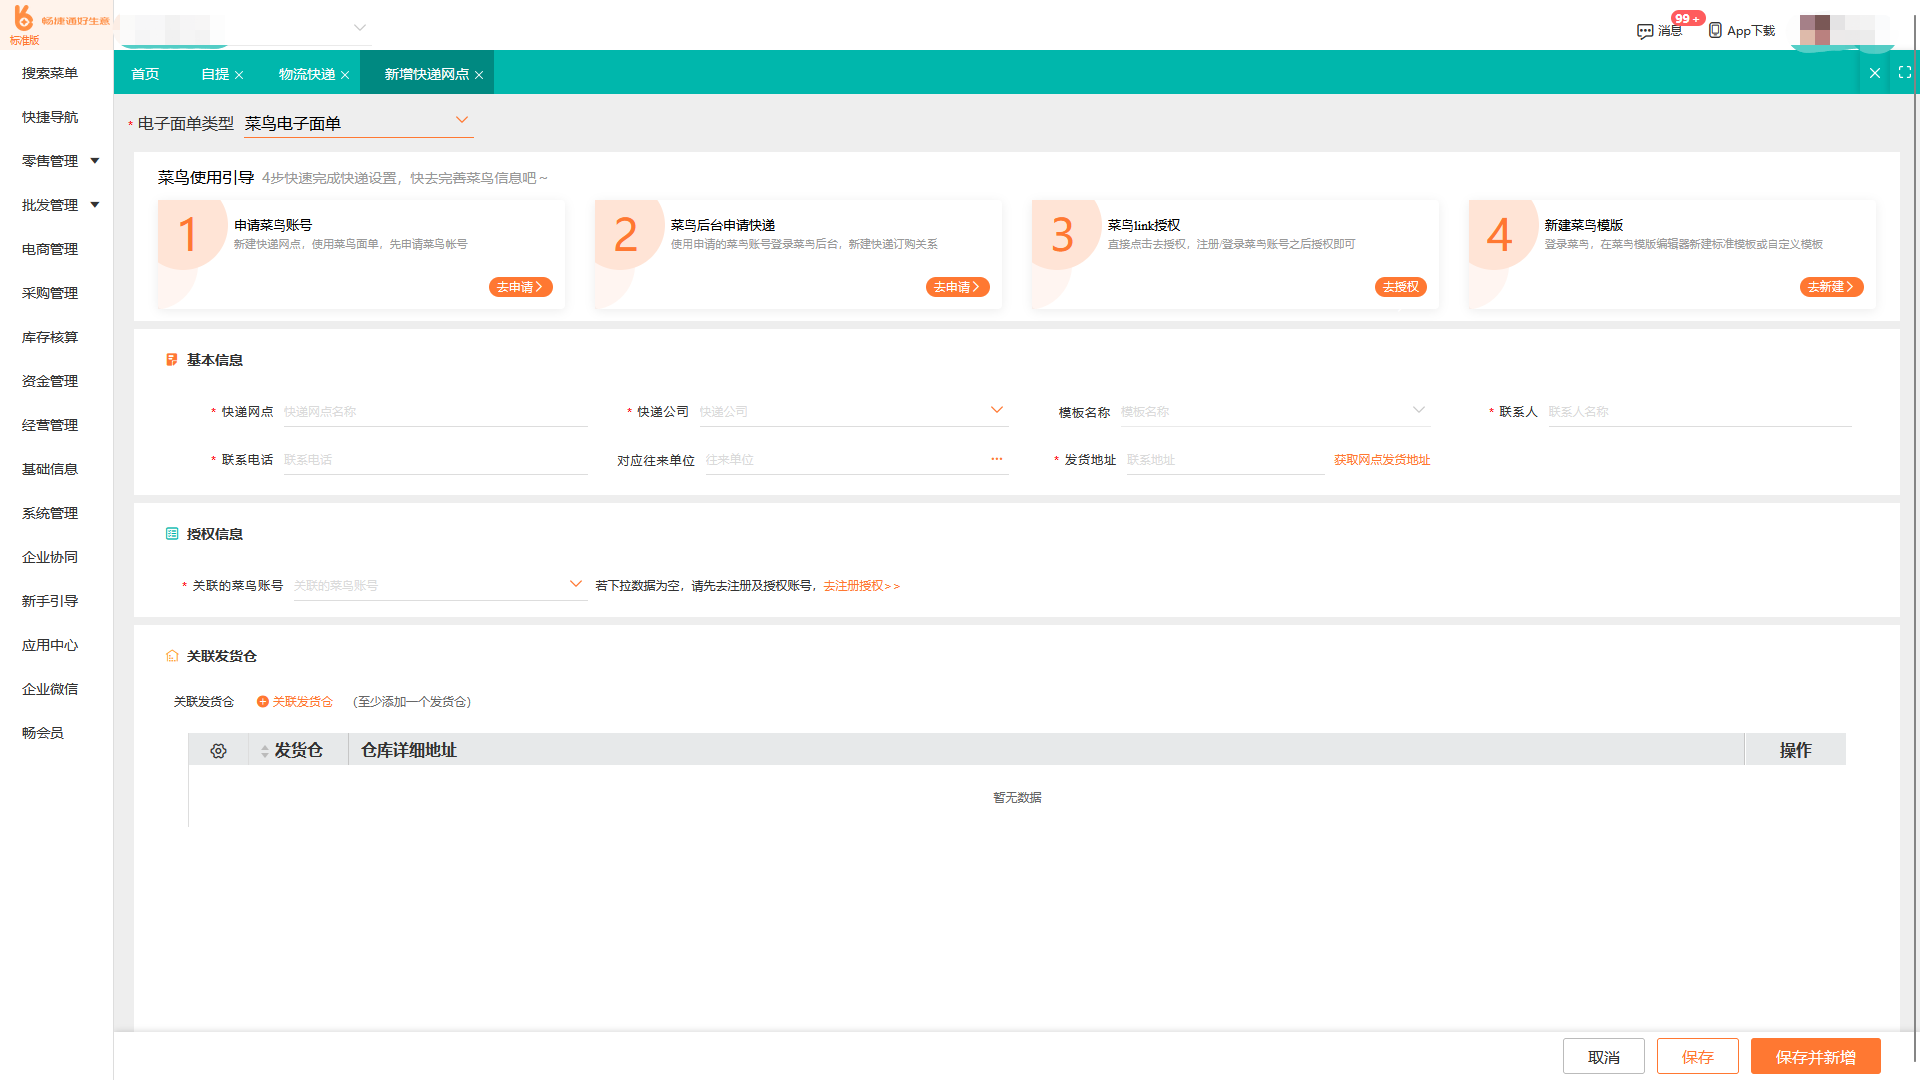Expand the 模板名称 dropdown
Screen dimensions: 1920x1080
click(x=1423, y=410)
